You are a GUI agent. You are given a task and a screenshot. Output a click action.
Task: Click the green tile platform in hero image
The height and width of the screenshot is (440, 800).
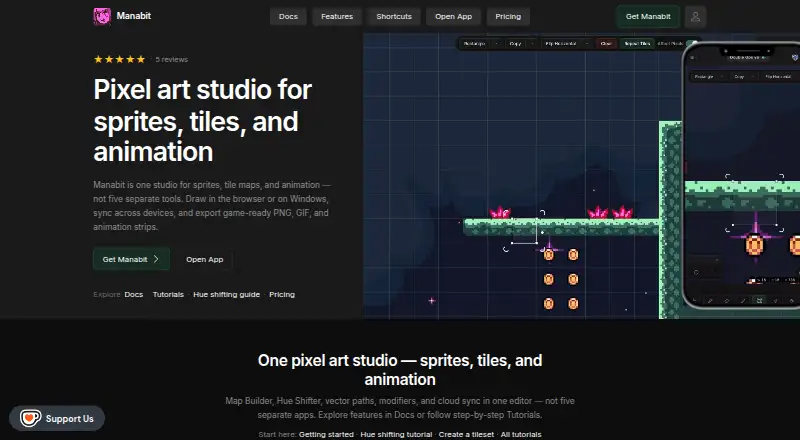coord(561,227)
